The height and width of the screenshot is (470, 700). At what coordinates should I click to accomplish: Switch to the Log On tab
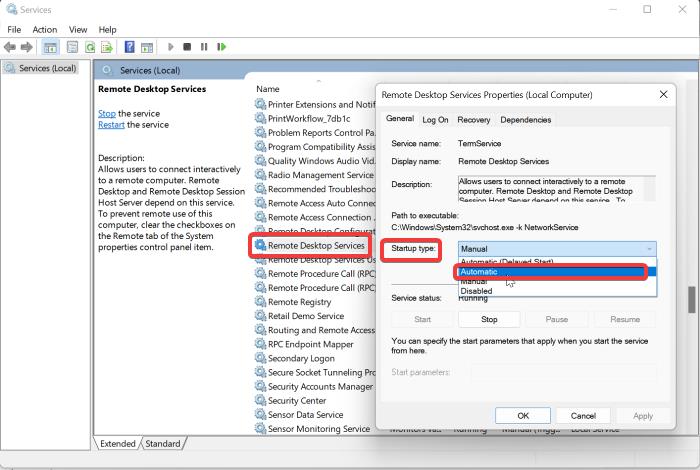pyautogui.click(x=435, y=120)
